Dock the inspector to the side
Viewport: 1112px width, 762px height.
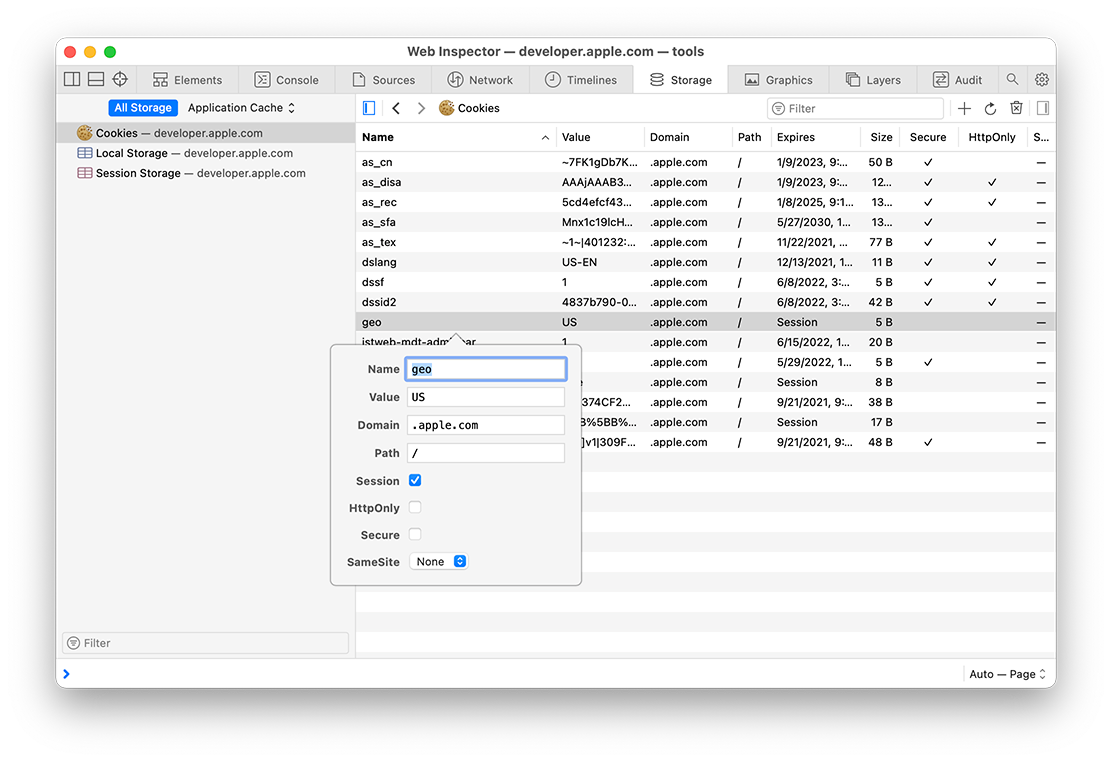point(72,80)
